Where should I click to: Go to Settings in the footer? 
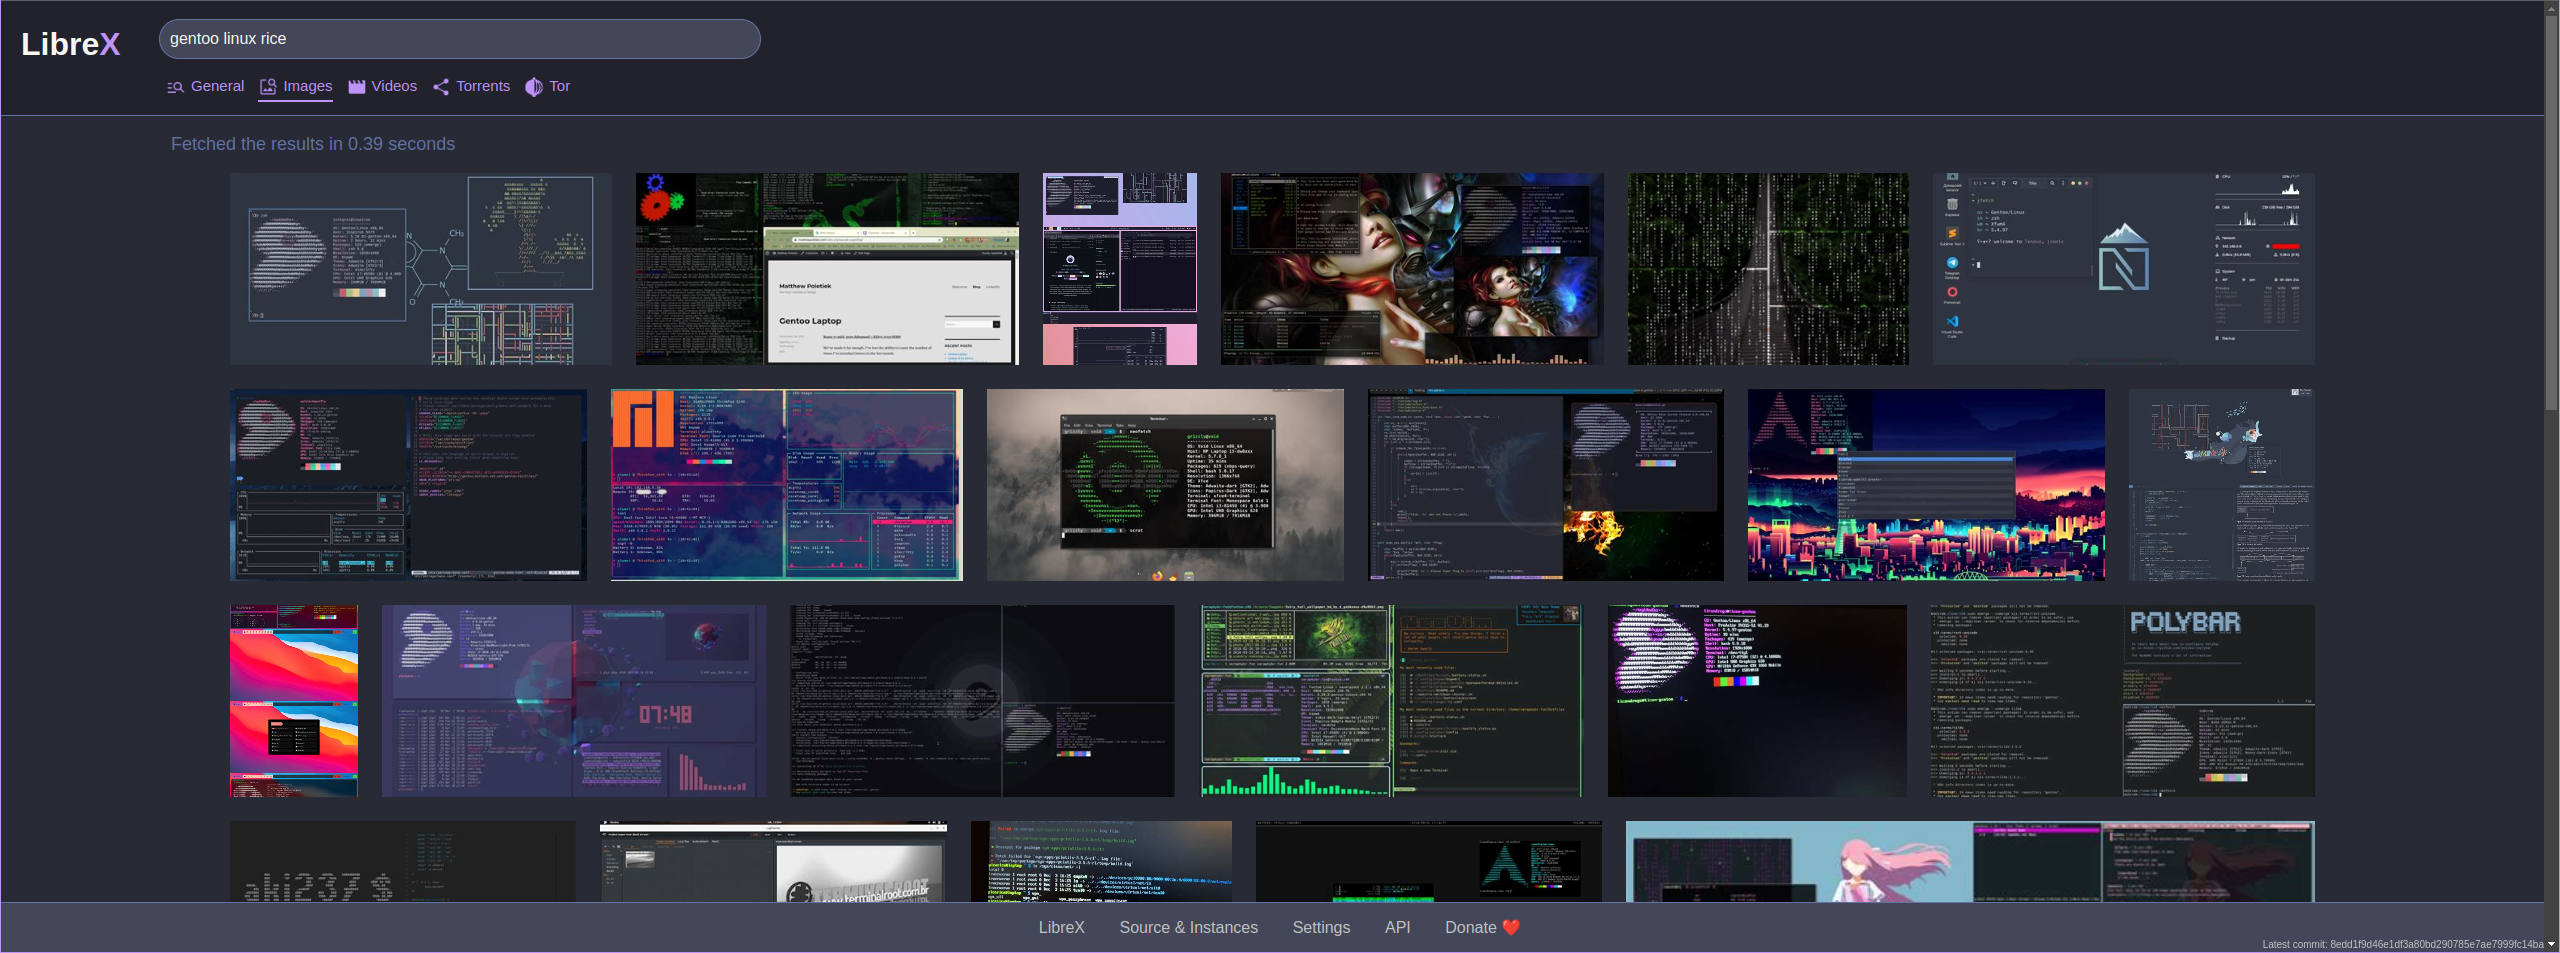click(x=1320, y=927)
